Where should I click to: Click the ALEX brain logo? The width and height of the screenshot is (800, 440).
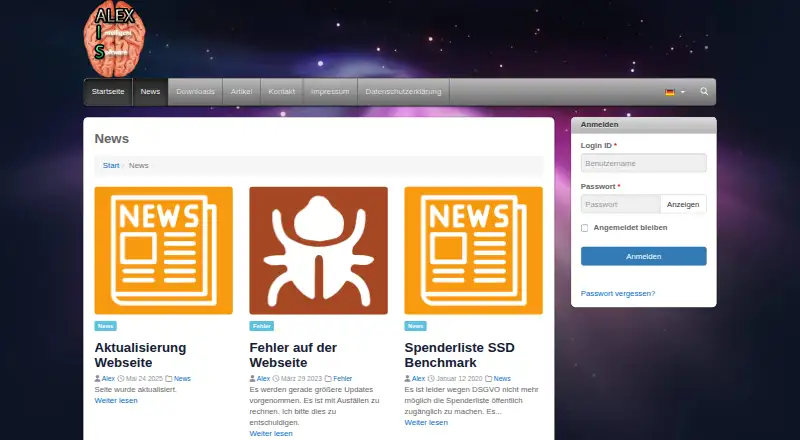[x=114, y=39]
